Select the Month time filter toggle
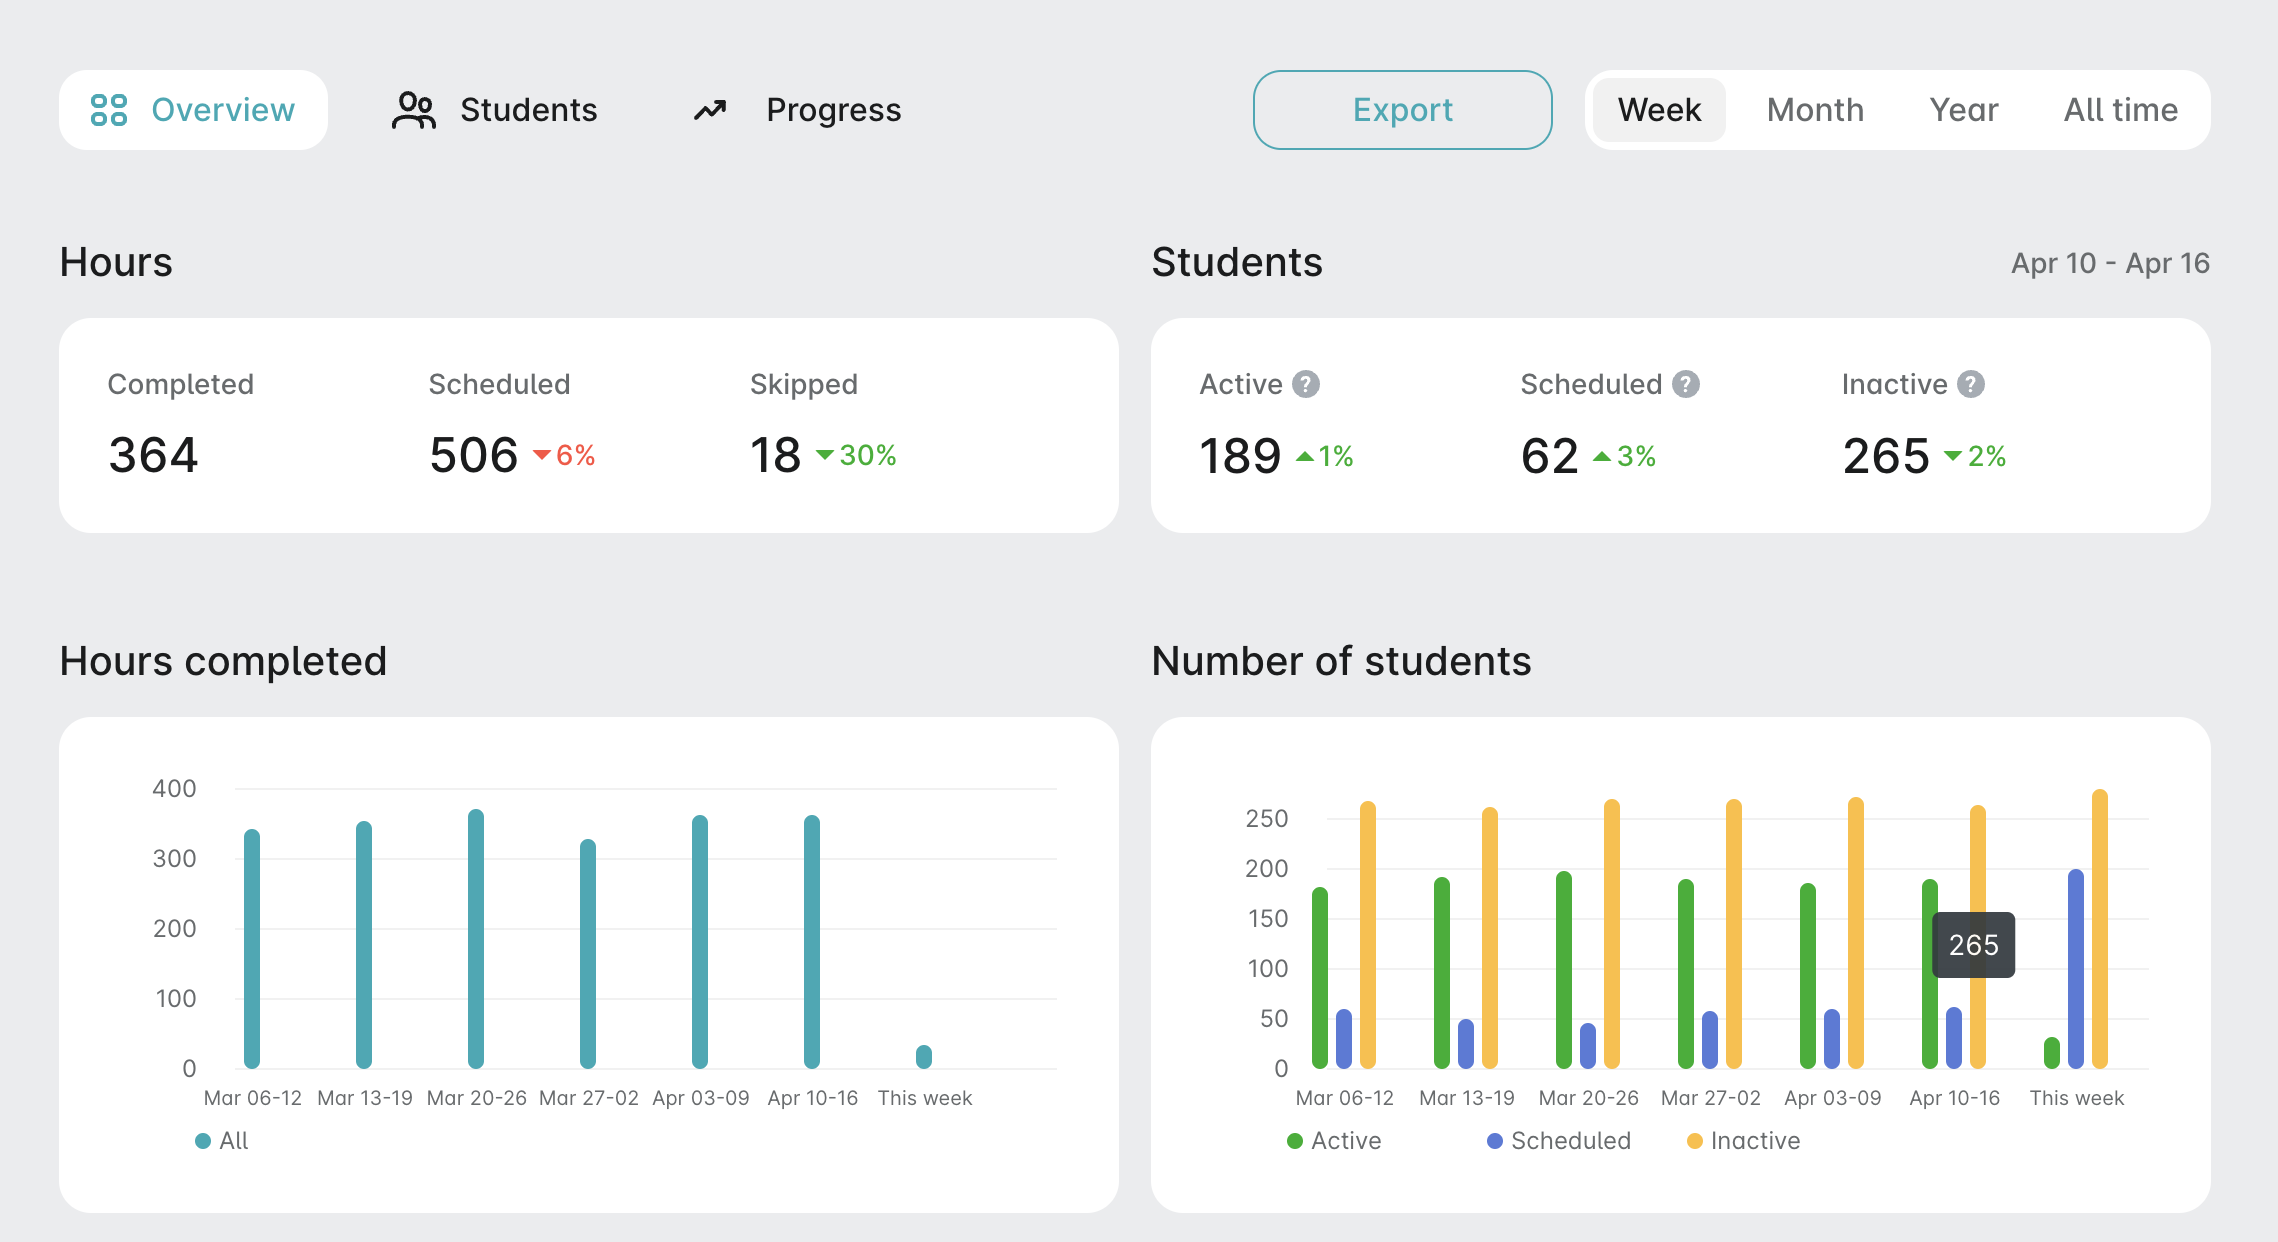Image resolution: width=2278 pixels, height=1242 pixels. 1815,107
